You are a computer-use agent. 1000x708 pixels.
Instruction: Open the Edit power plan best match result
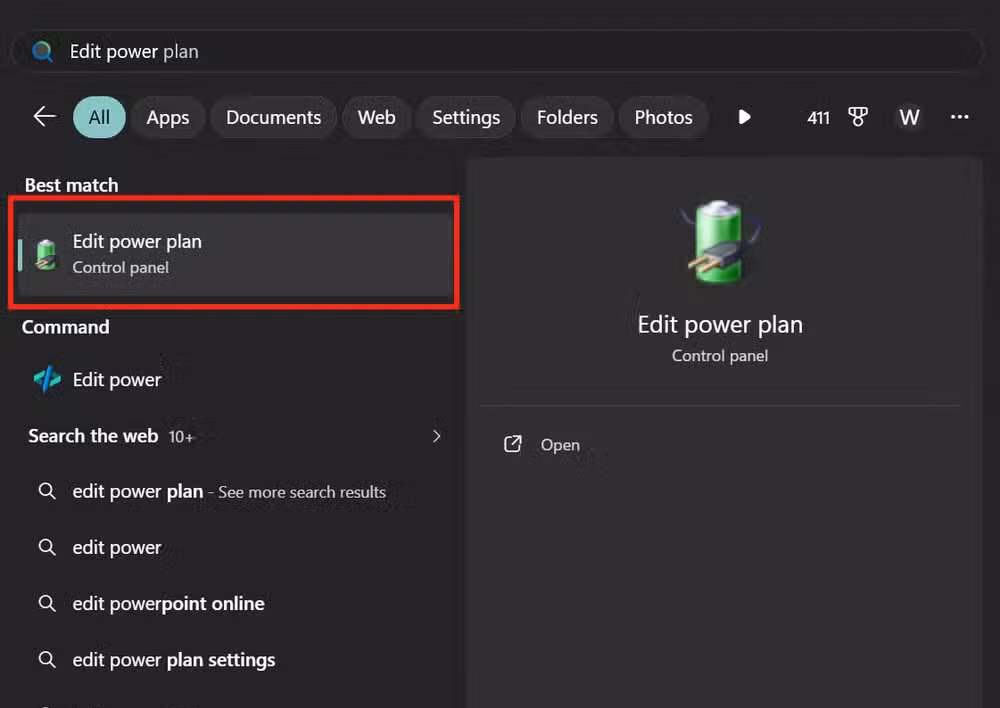point(235,254)
